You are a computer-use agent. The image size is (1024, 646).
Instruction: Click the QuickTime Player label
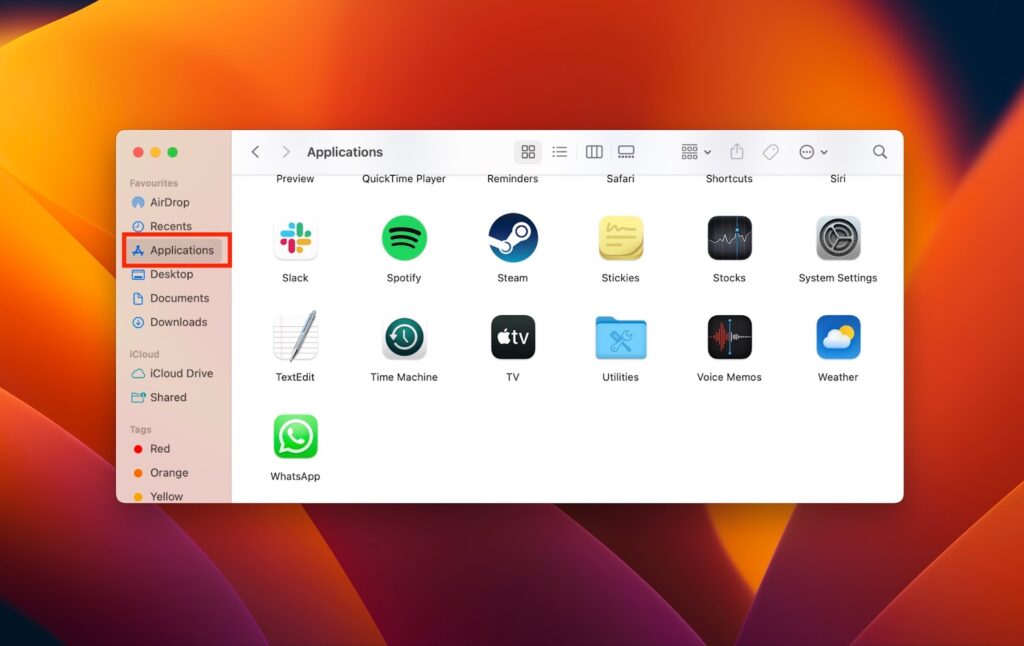(x=404, y=178)
